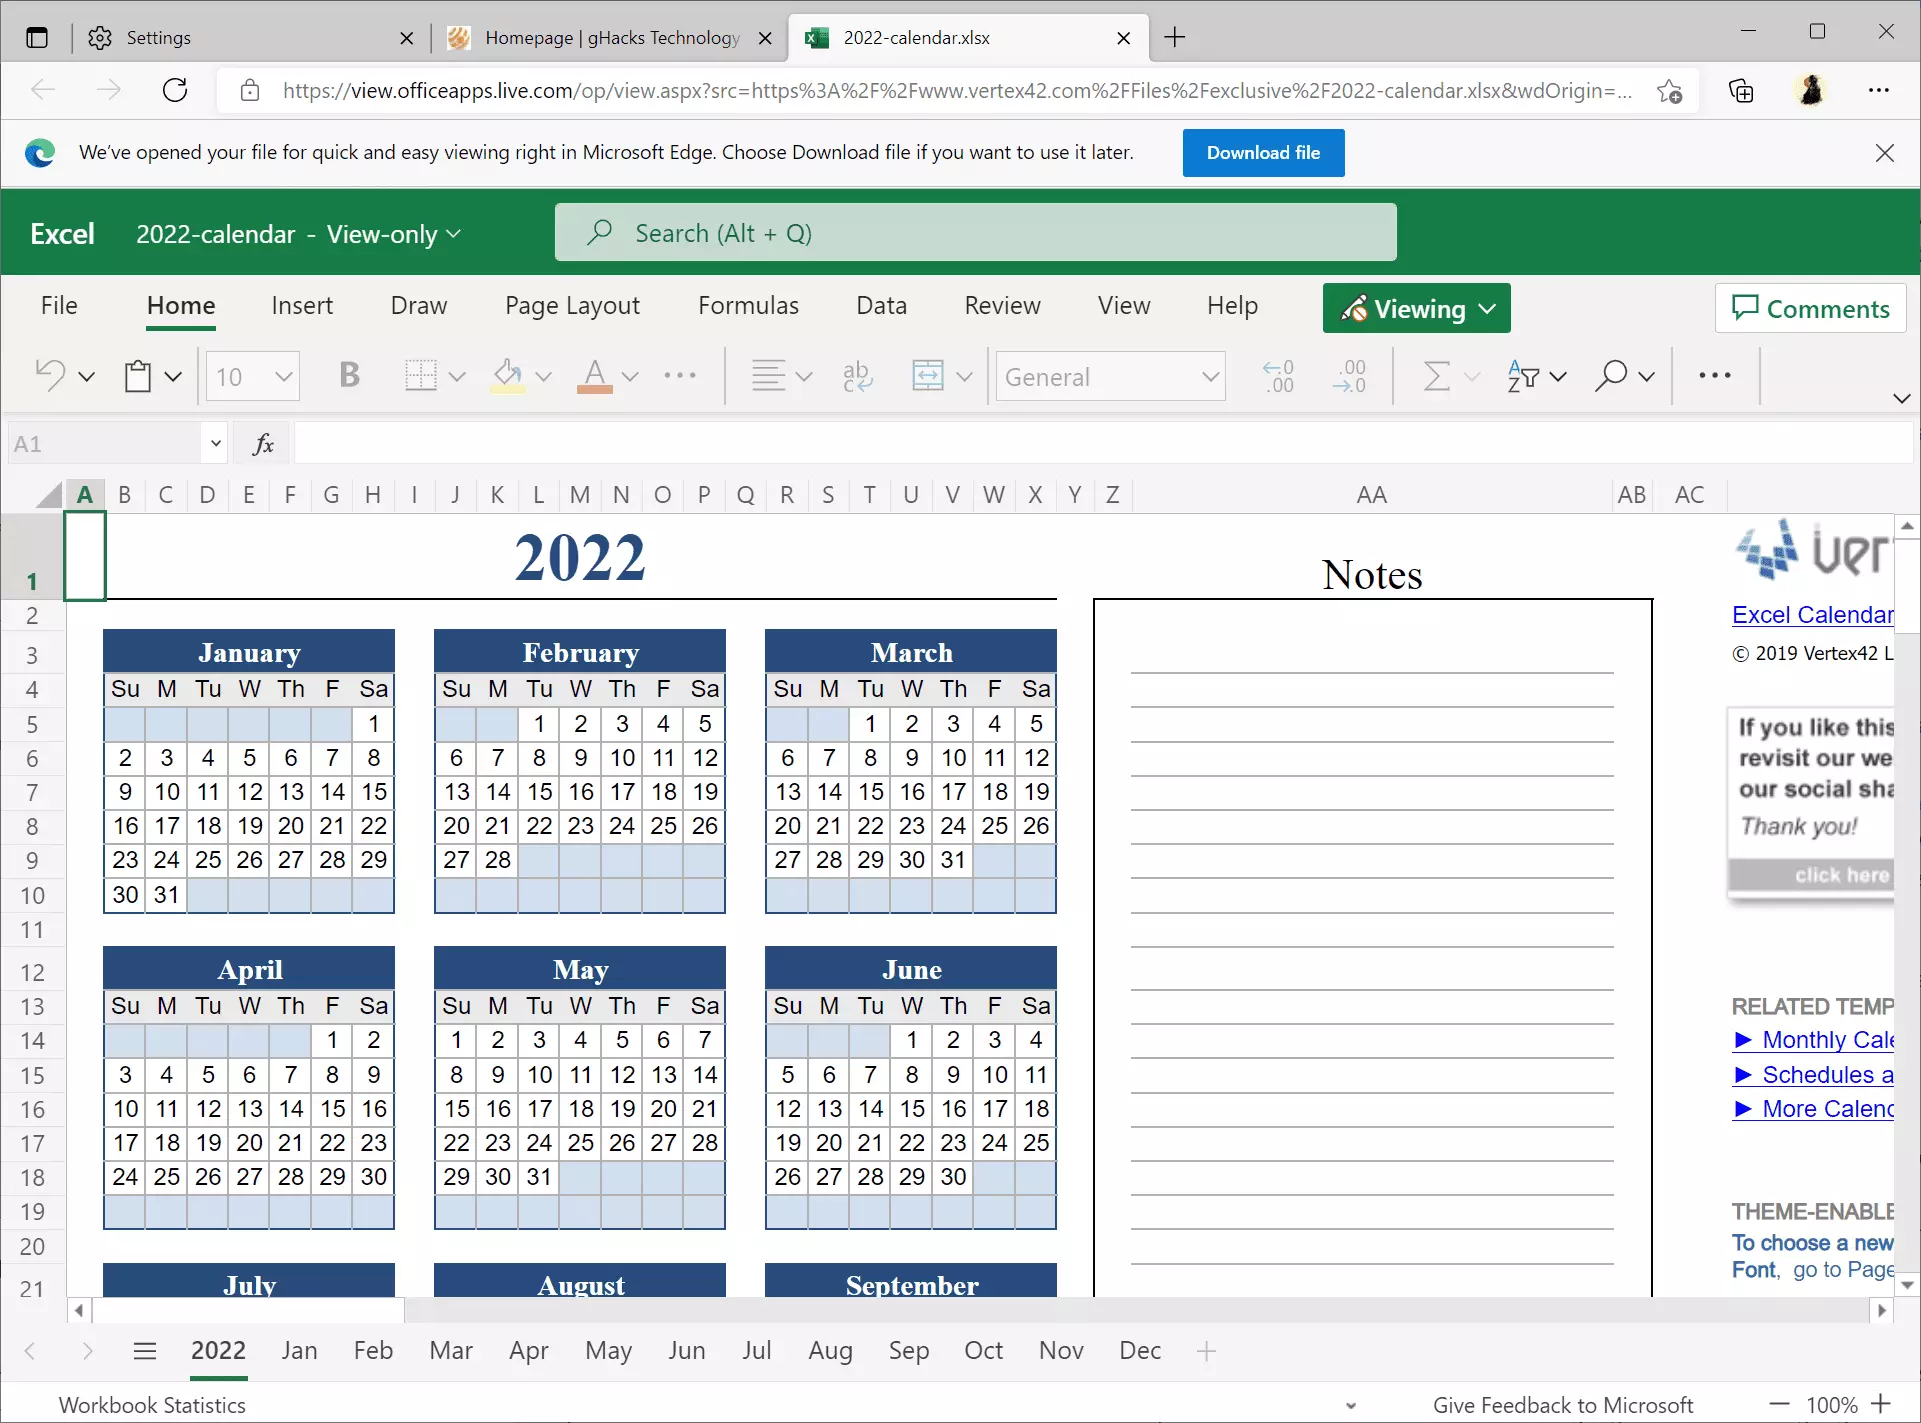This screenshot has height=1423, width=1921.
Task: Select the Jan sheet tab
Action: (x=297, y=1350)
